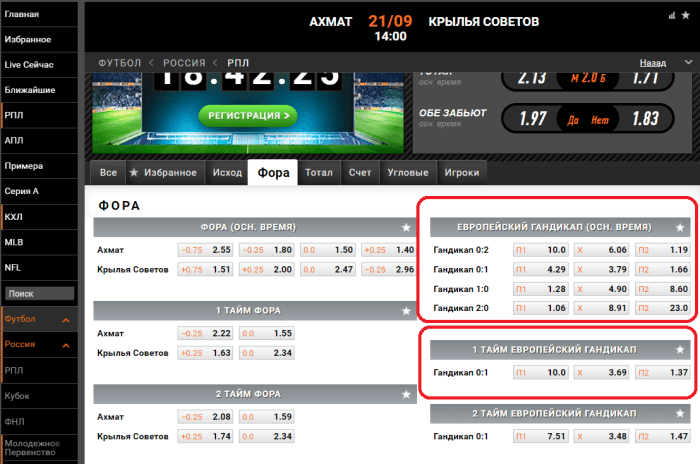700x464 pixels.
Task: Collapse the Футбол section in sidebar
Action: [x=66, y=319]
